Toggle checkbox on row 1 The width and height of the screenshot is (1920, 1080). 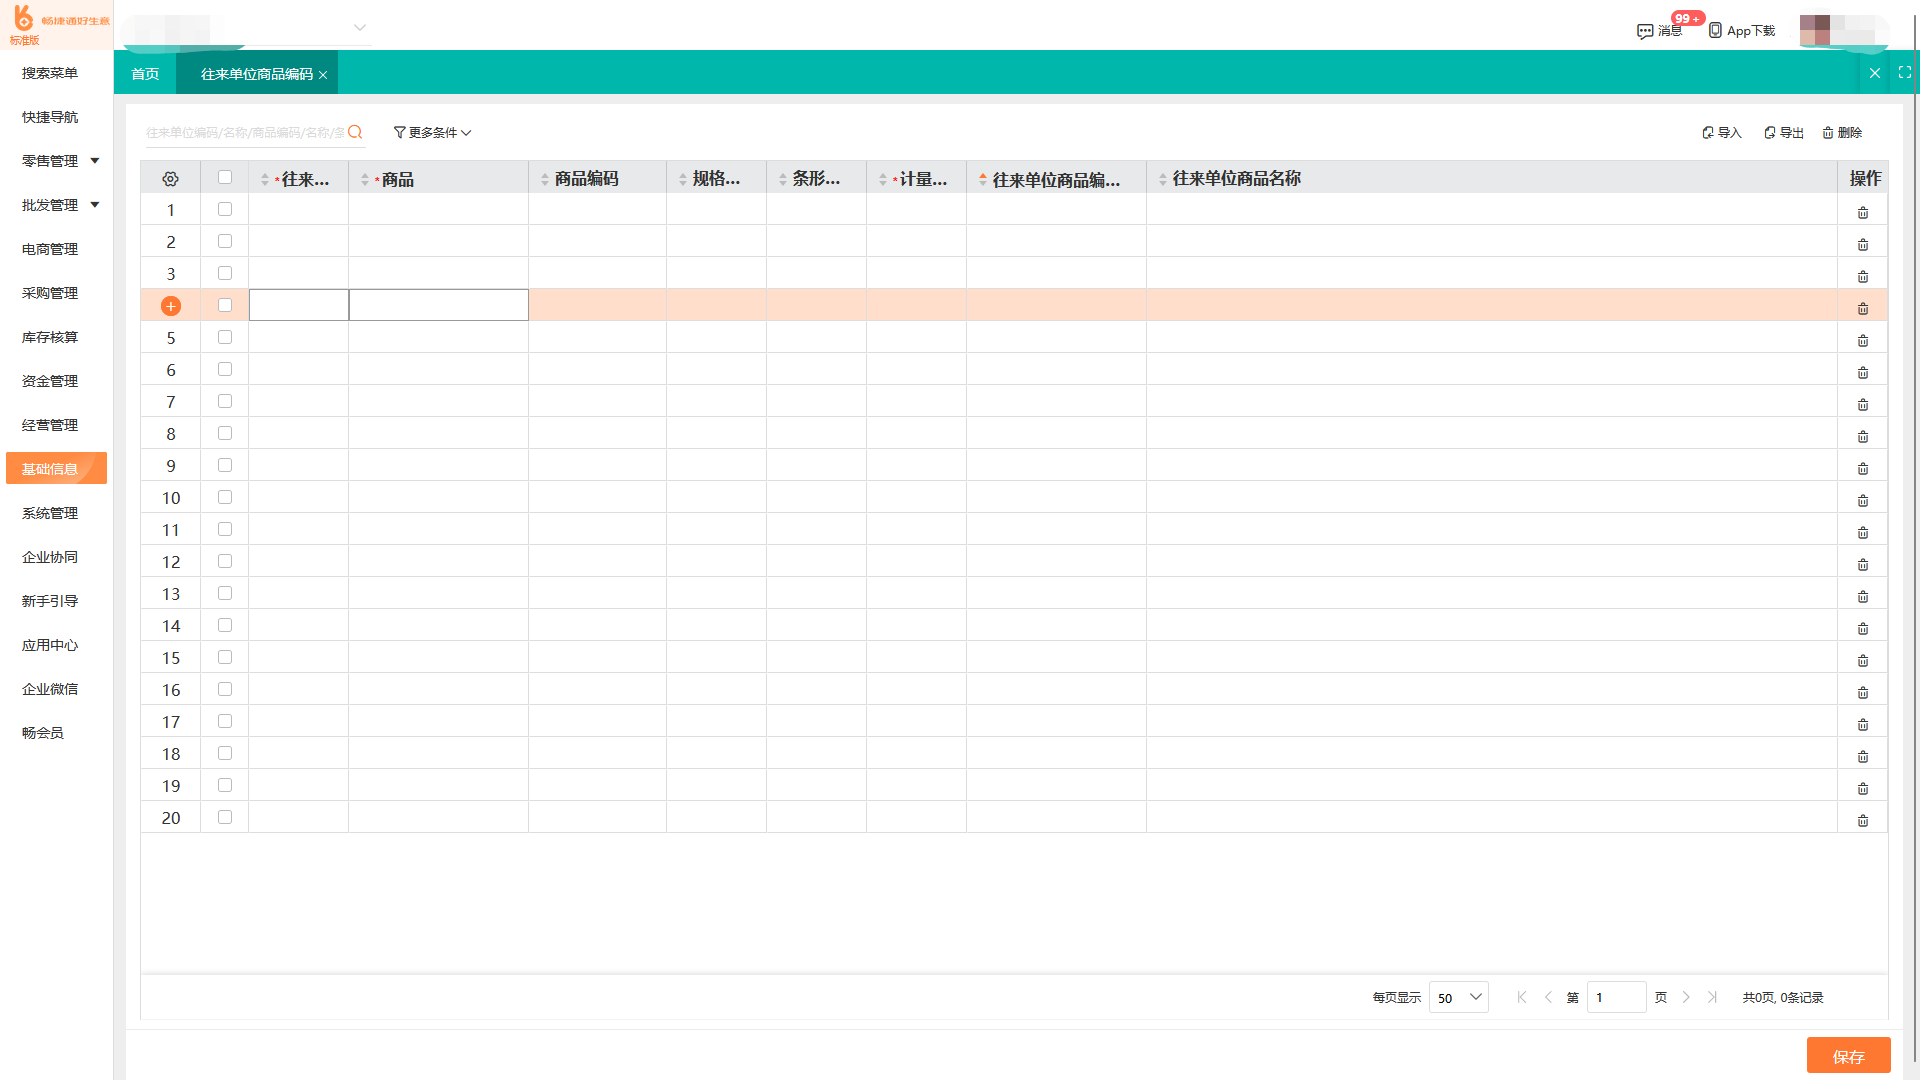pos(224,208)
